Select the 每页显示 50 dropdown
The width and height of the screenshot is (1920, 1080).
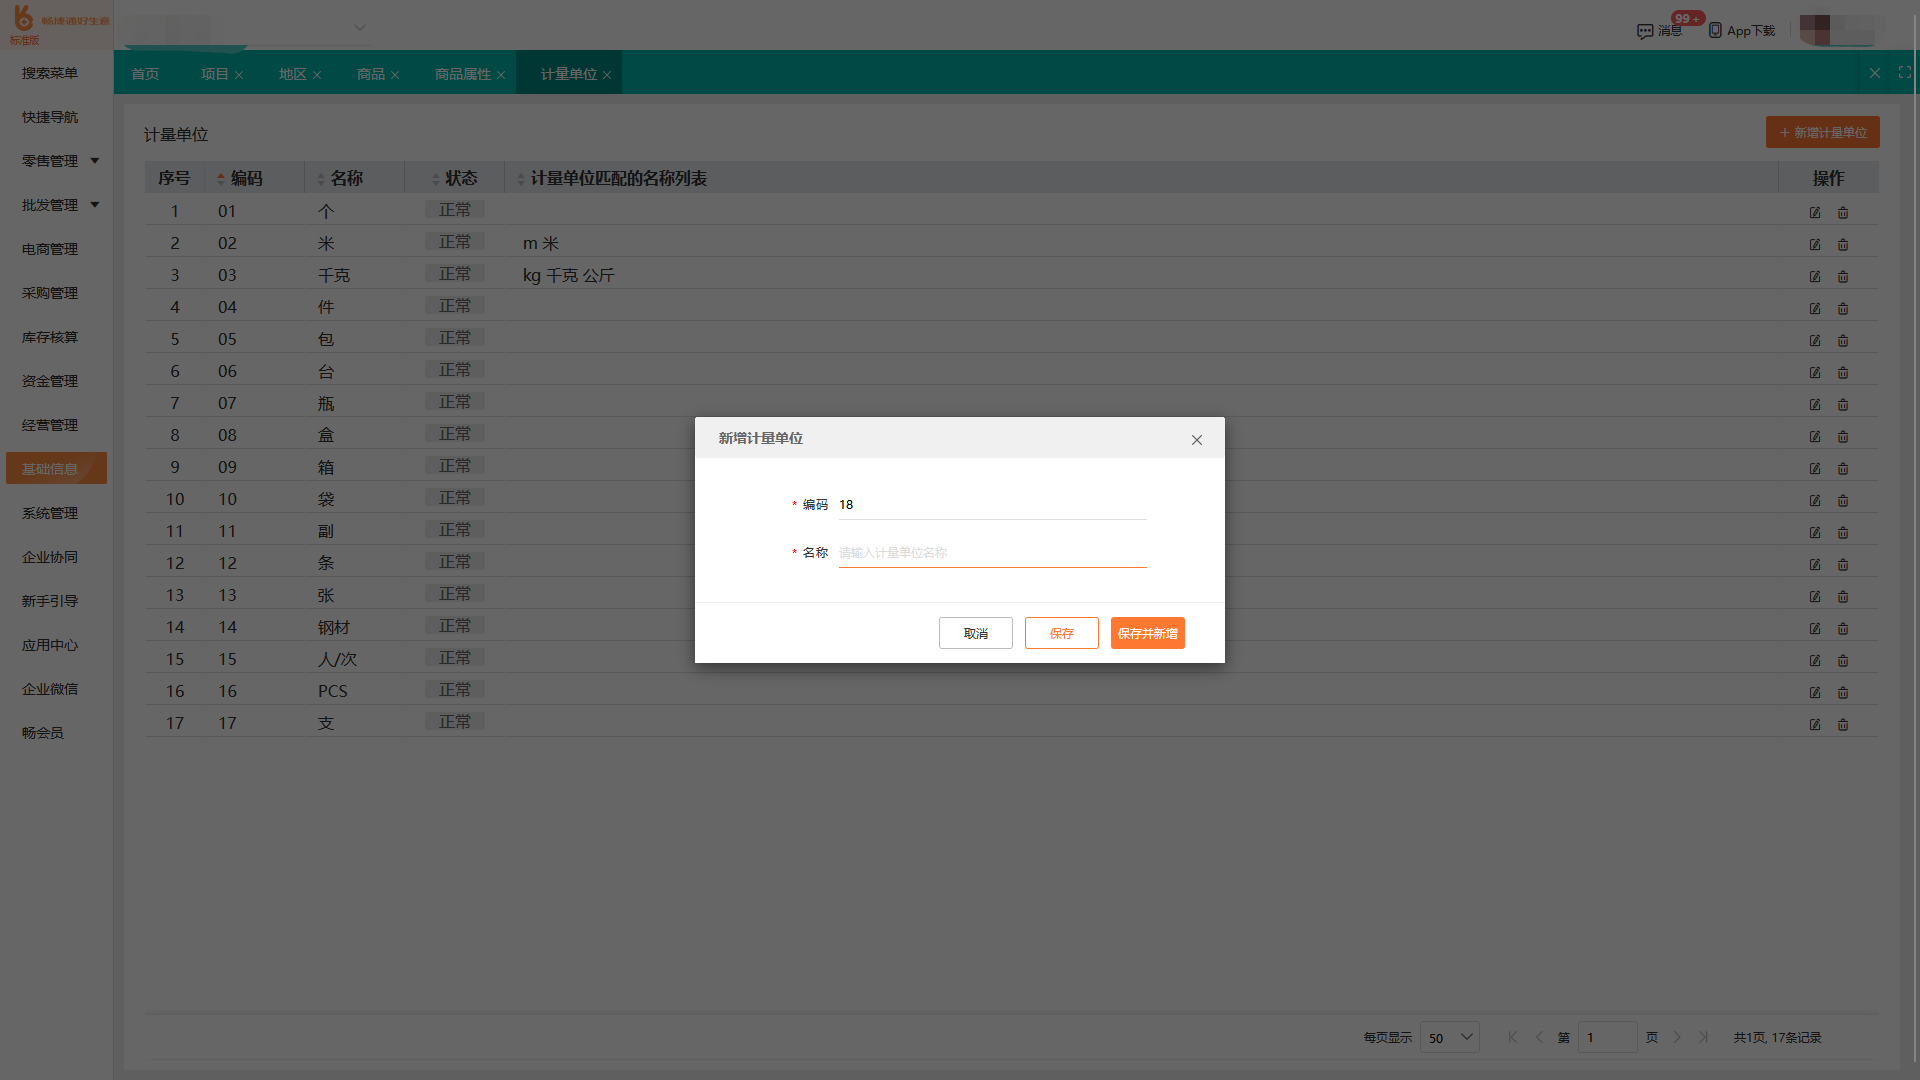pyautogui.click(x=1449, y=1038)
